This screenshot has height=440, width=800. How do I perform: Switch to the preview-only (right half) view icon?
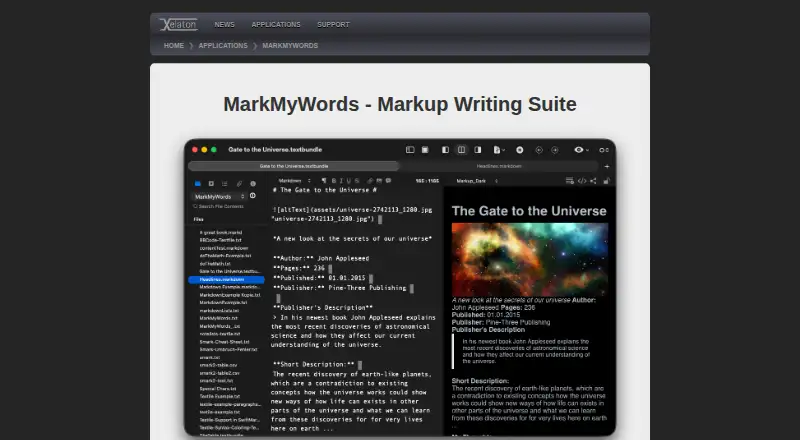click(x=478, y=150)
